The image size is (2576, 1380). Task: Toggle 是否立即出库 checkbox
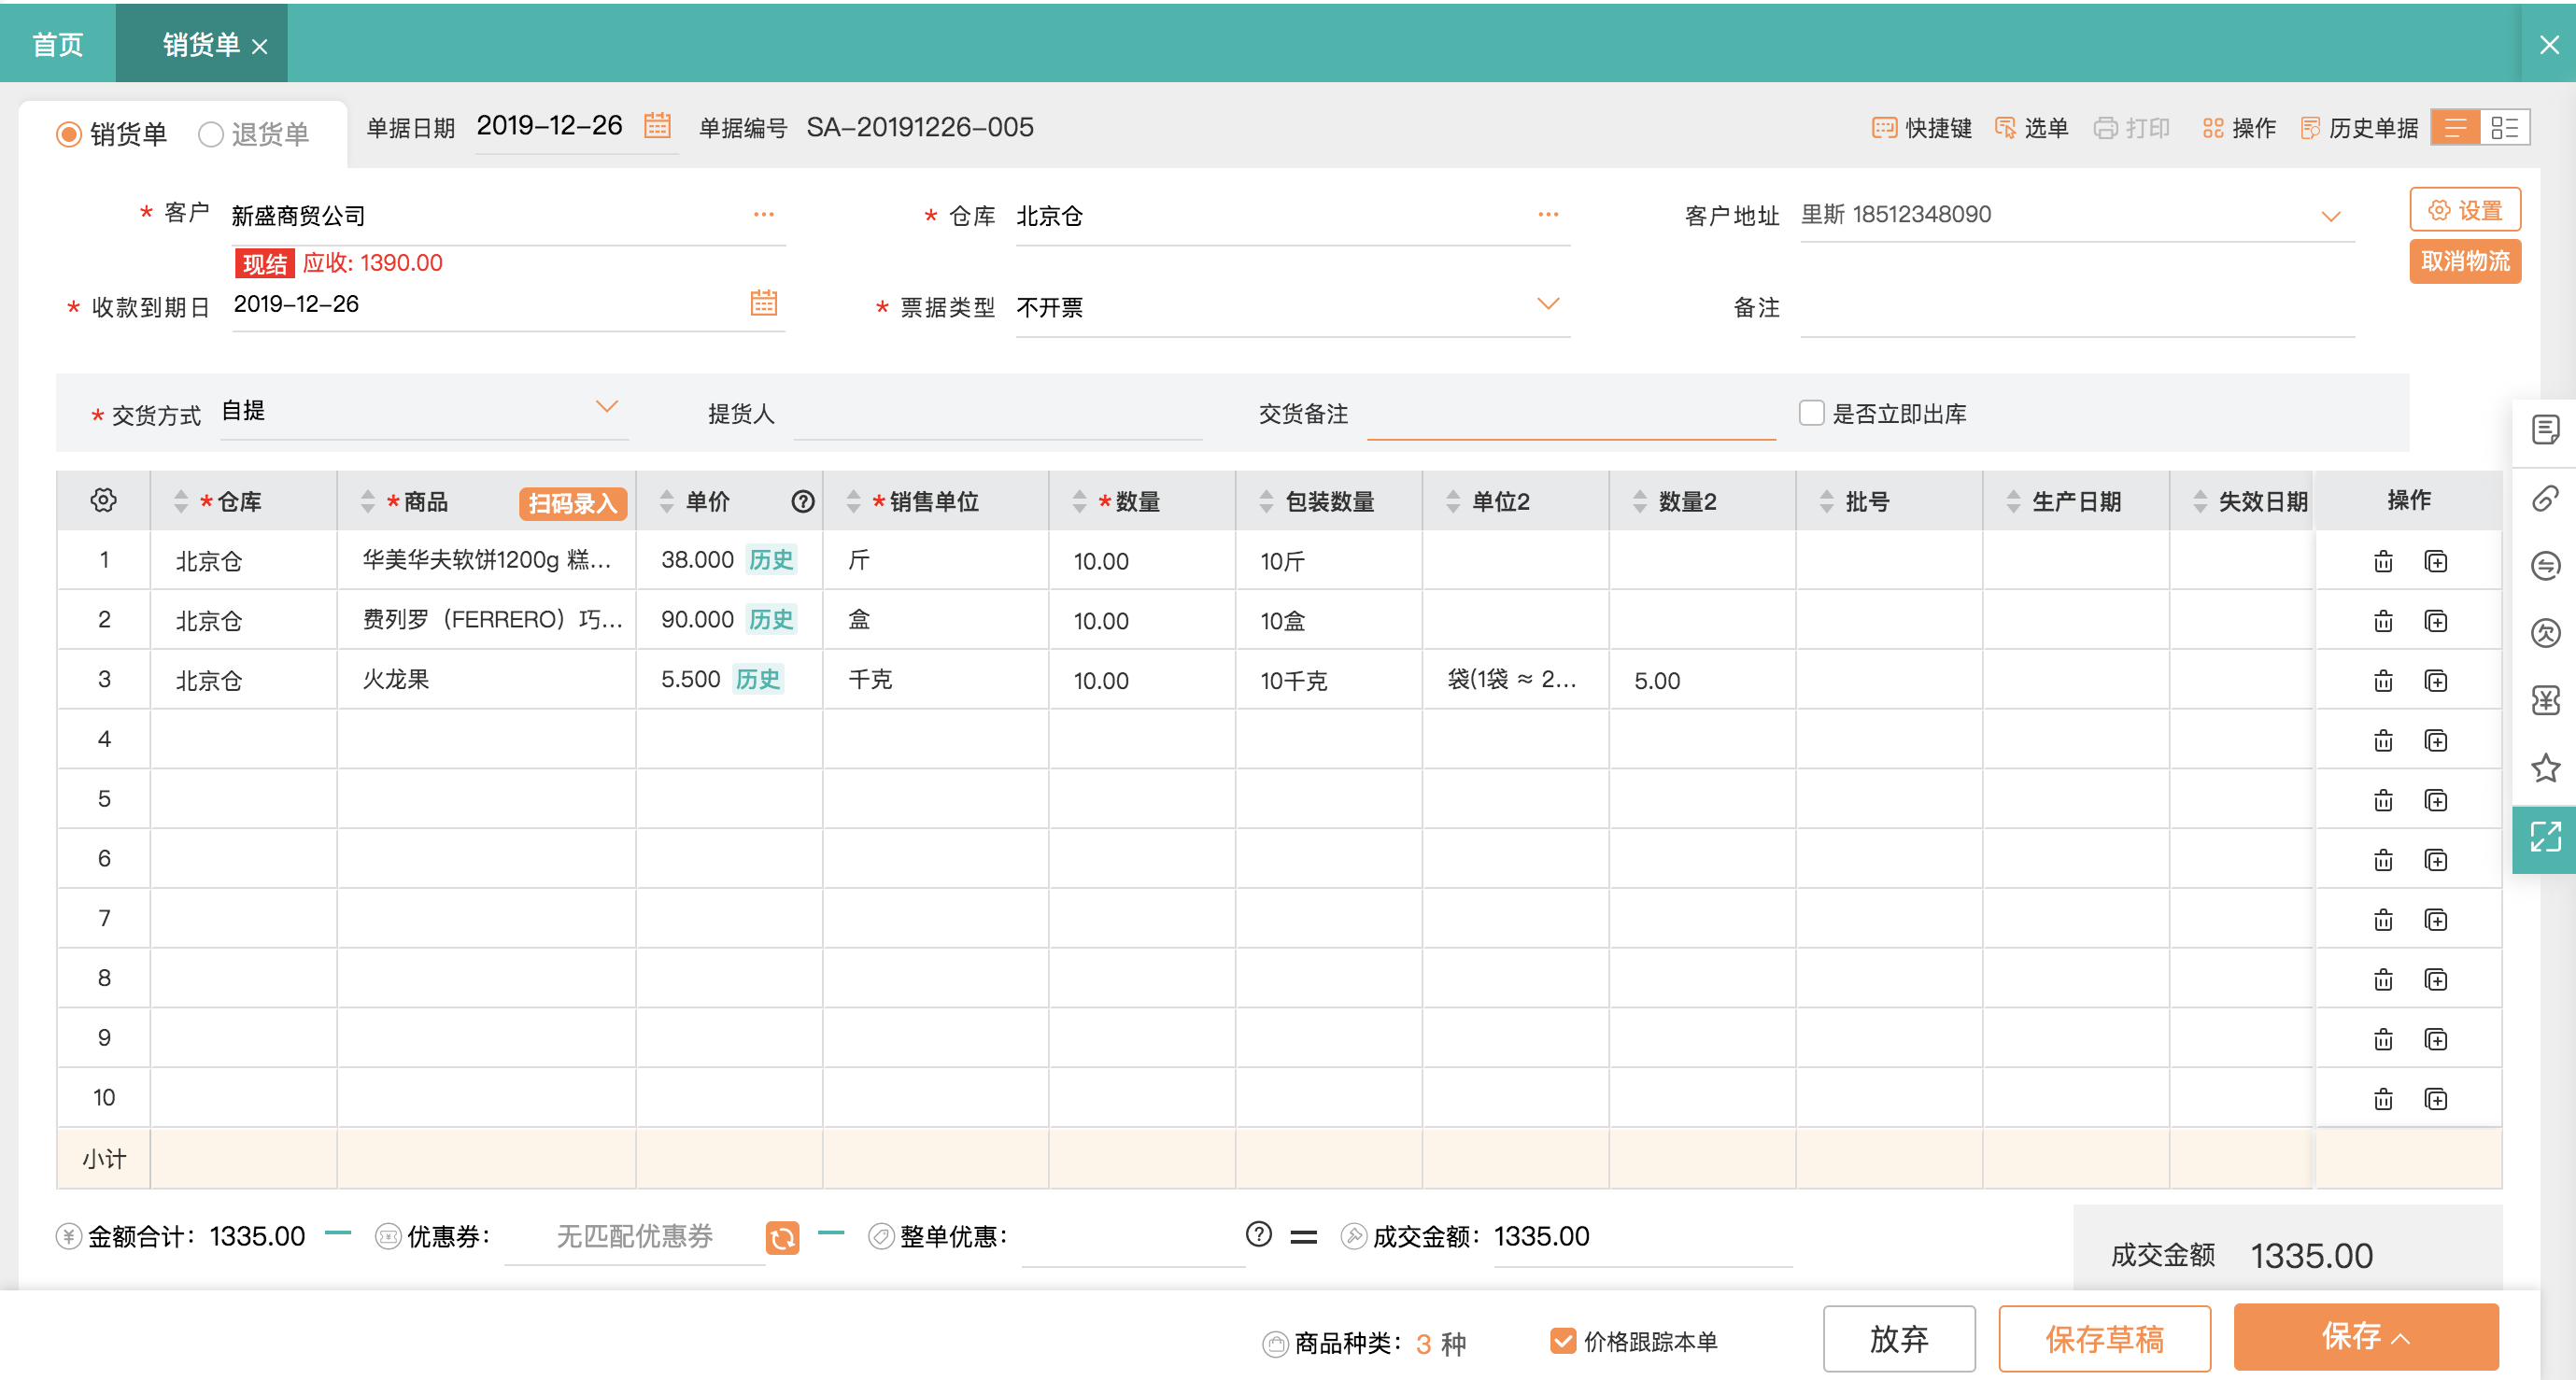coord(1809,413)
